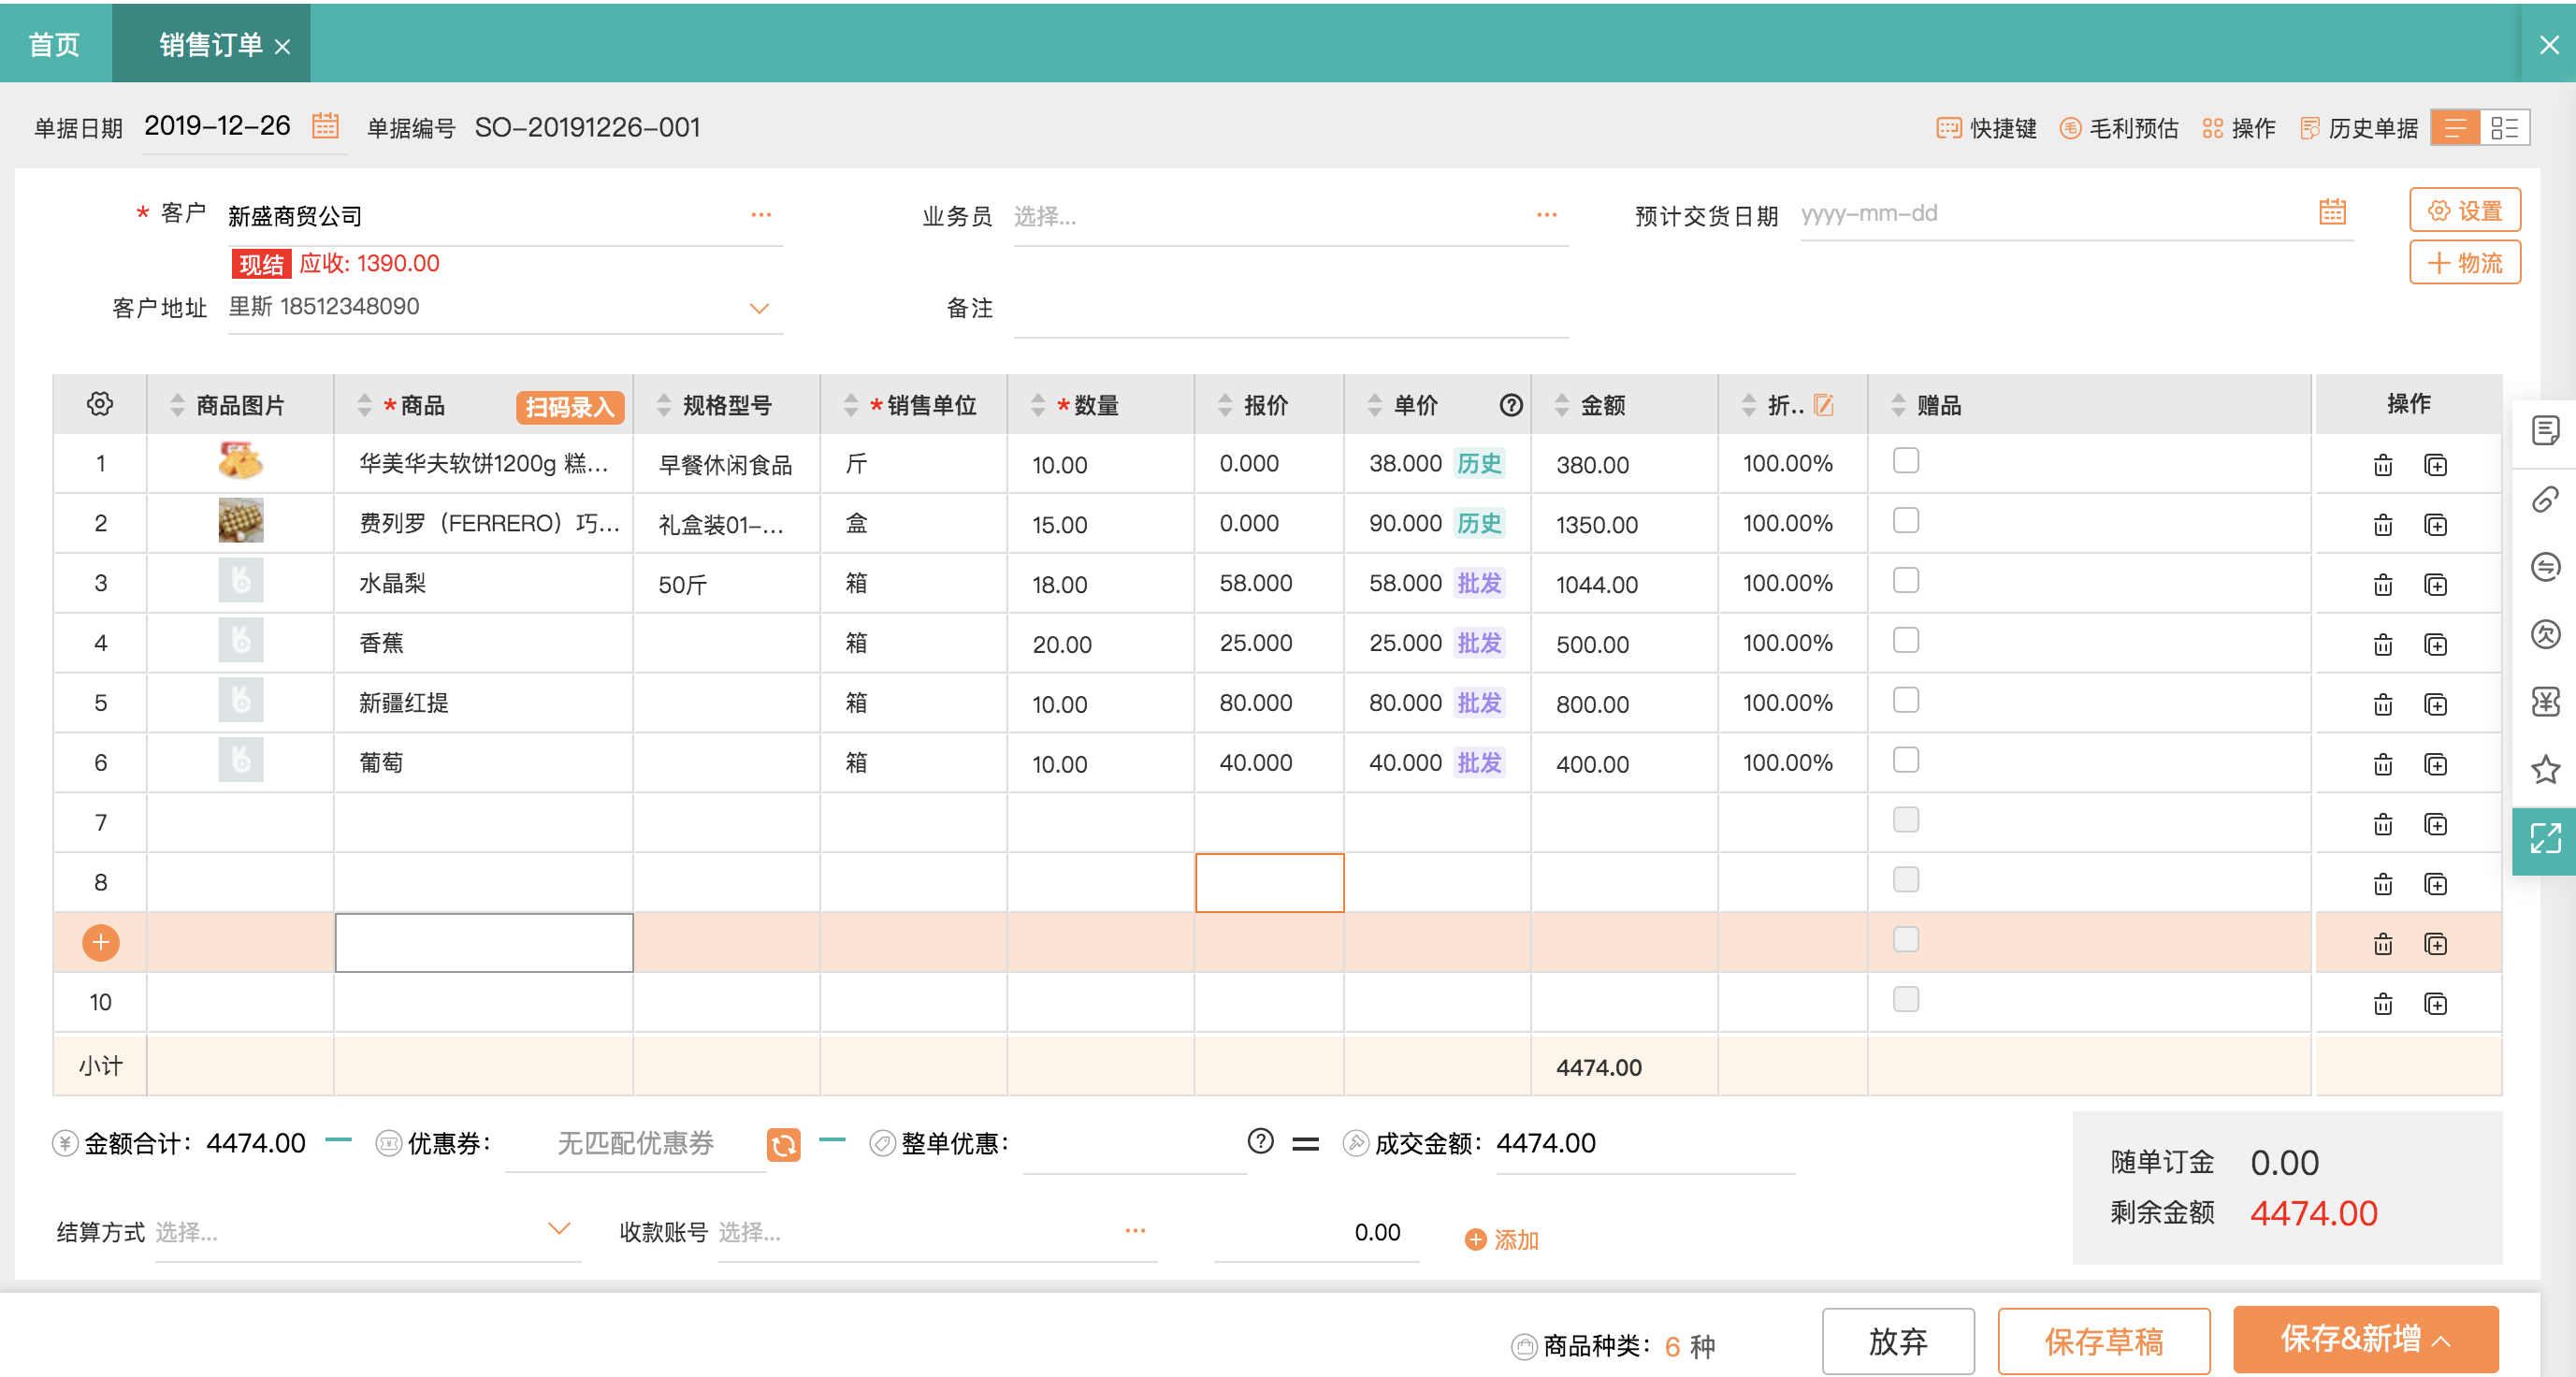The width and height of the screenshot is (2576, 1377).
Task: Toggle checkbox for row 5 新疆红提 gift
Action: coord(1906,701)
